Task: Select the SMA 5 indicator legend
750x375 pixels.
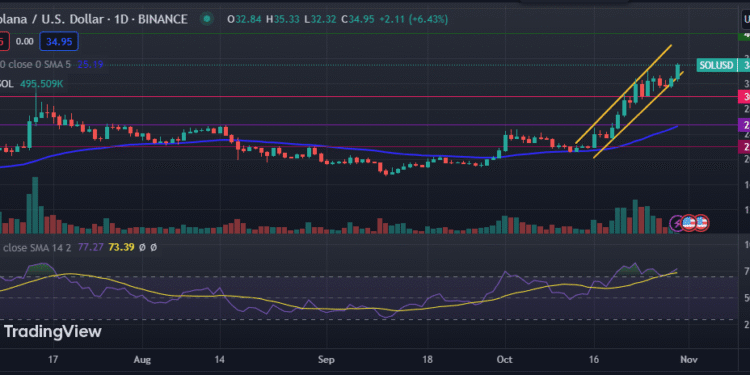Action: [x=52, y=64]
